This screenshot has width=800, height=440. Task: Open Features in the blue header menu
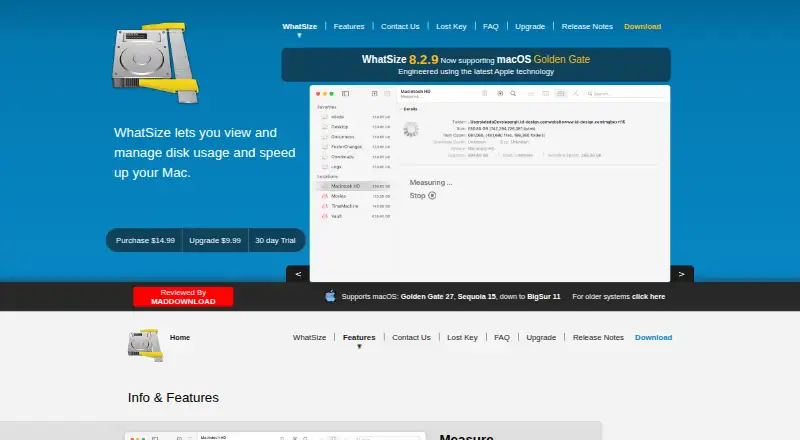349,27
